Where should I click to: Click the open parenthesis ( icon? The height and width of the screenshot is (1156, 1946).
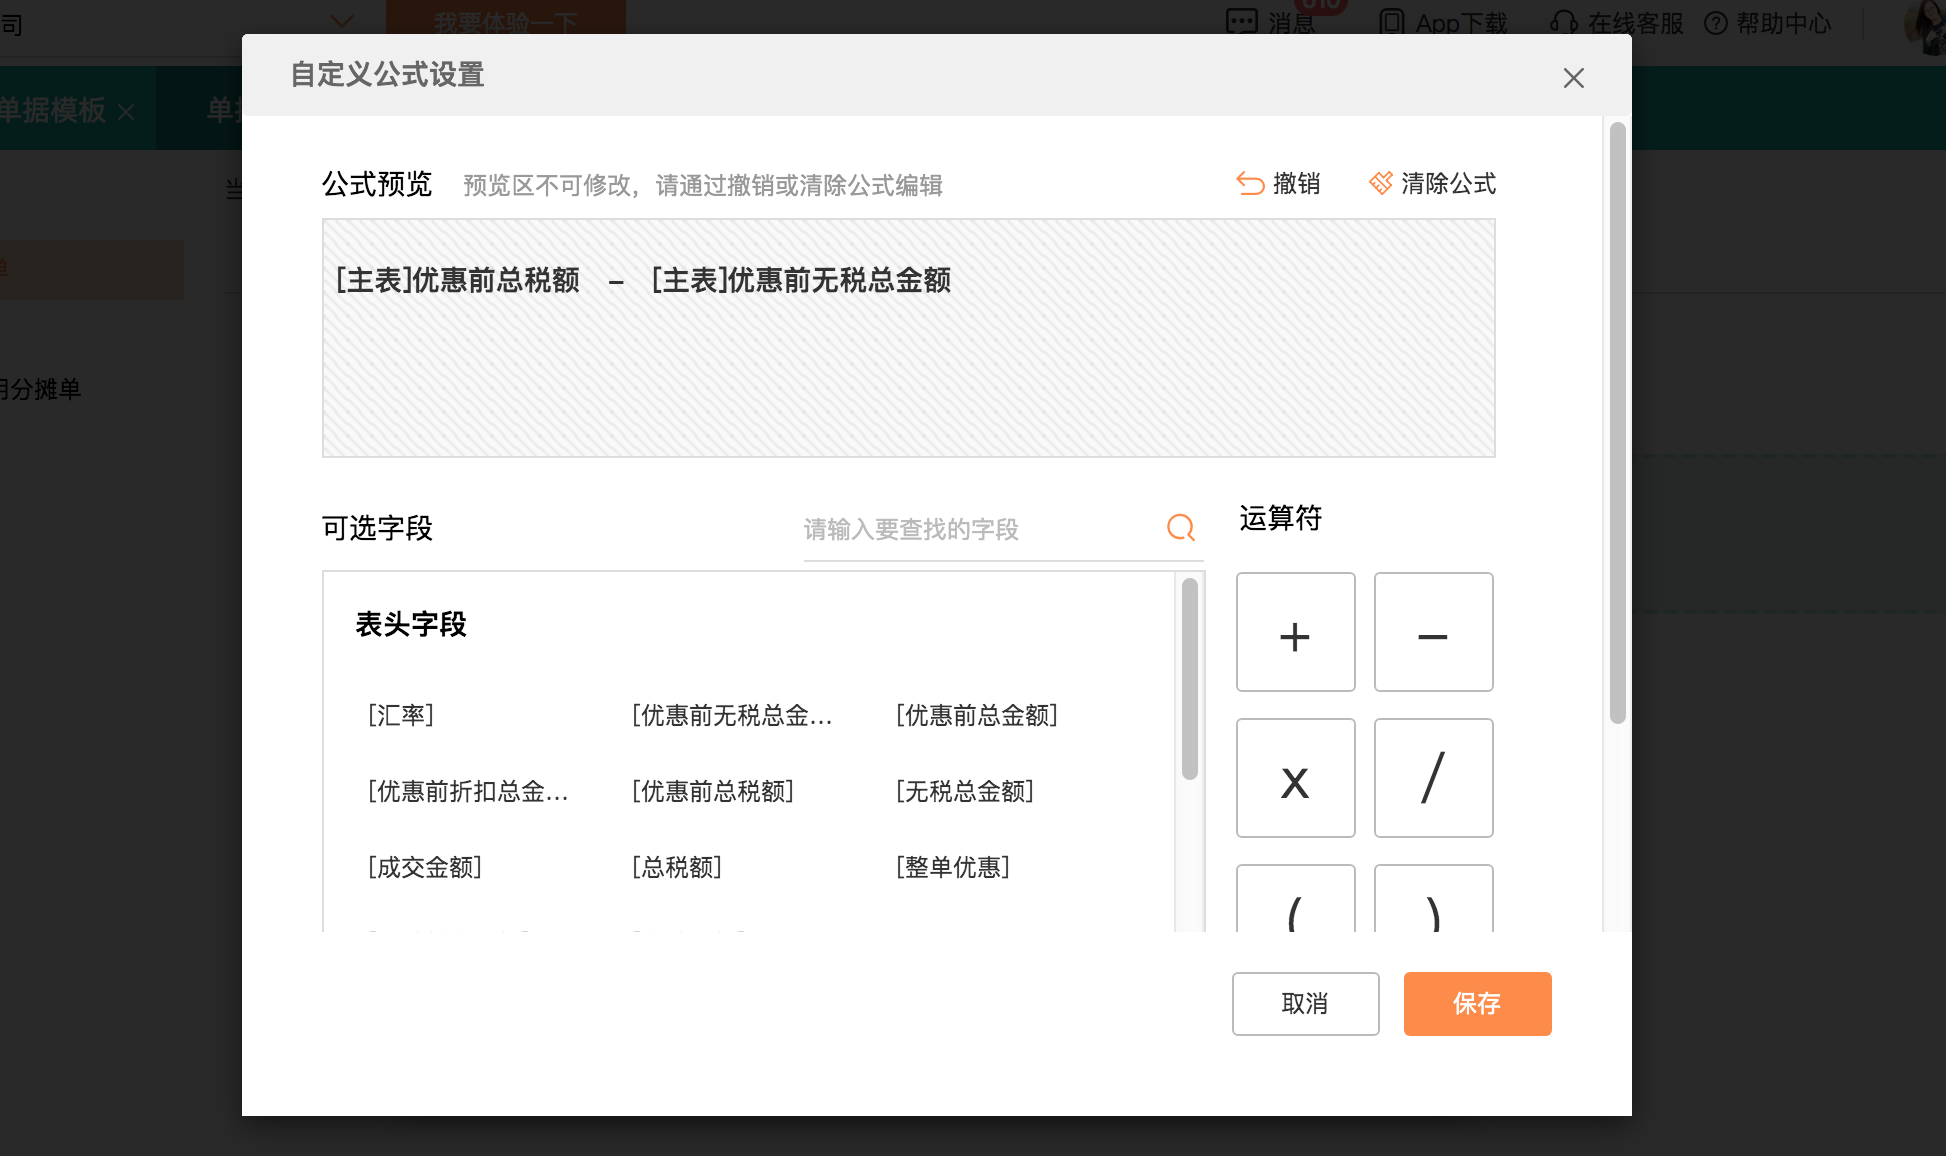click(x=1294, y=908)
